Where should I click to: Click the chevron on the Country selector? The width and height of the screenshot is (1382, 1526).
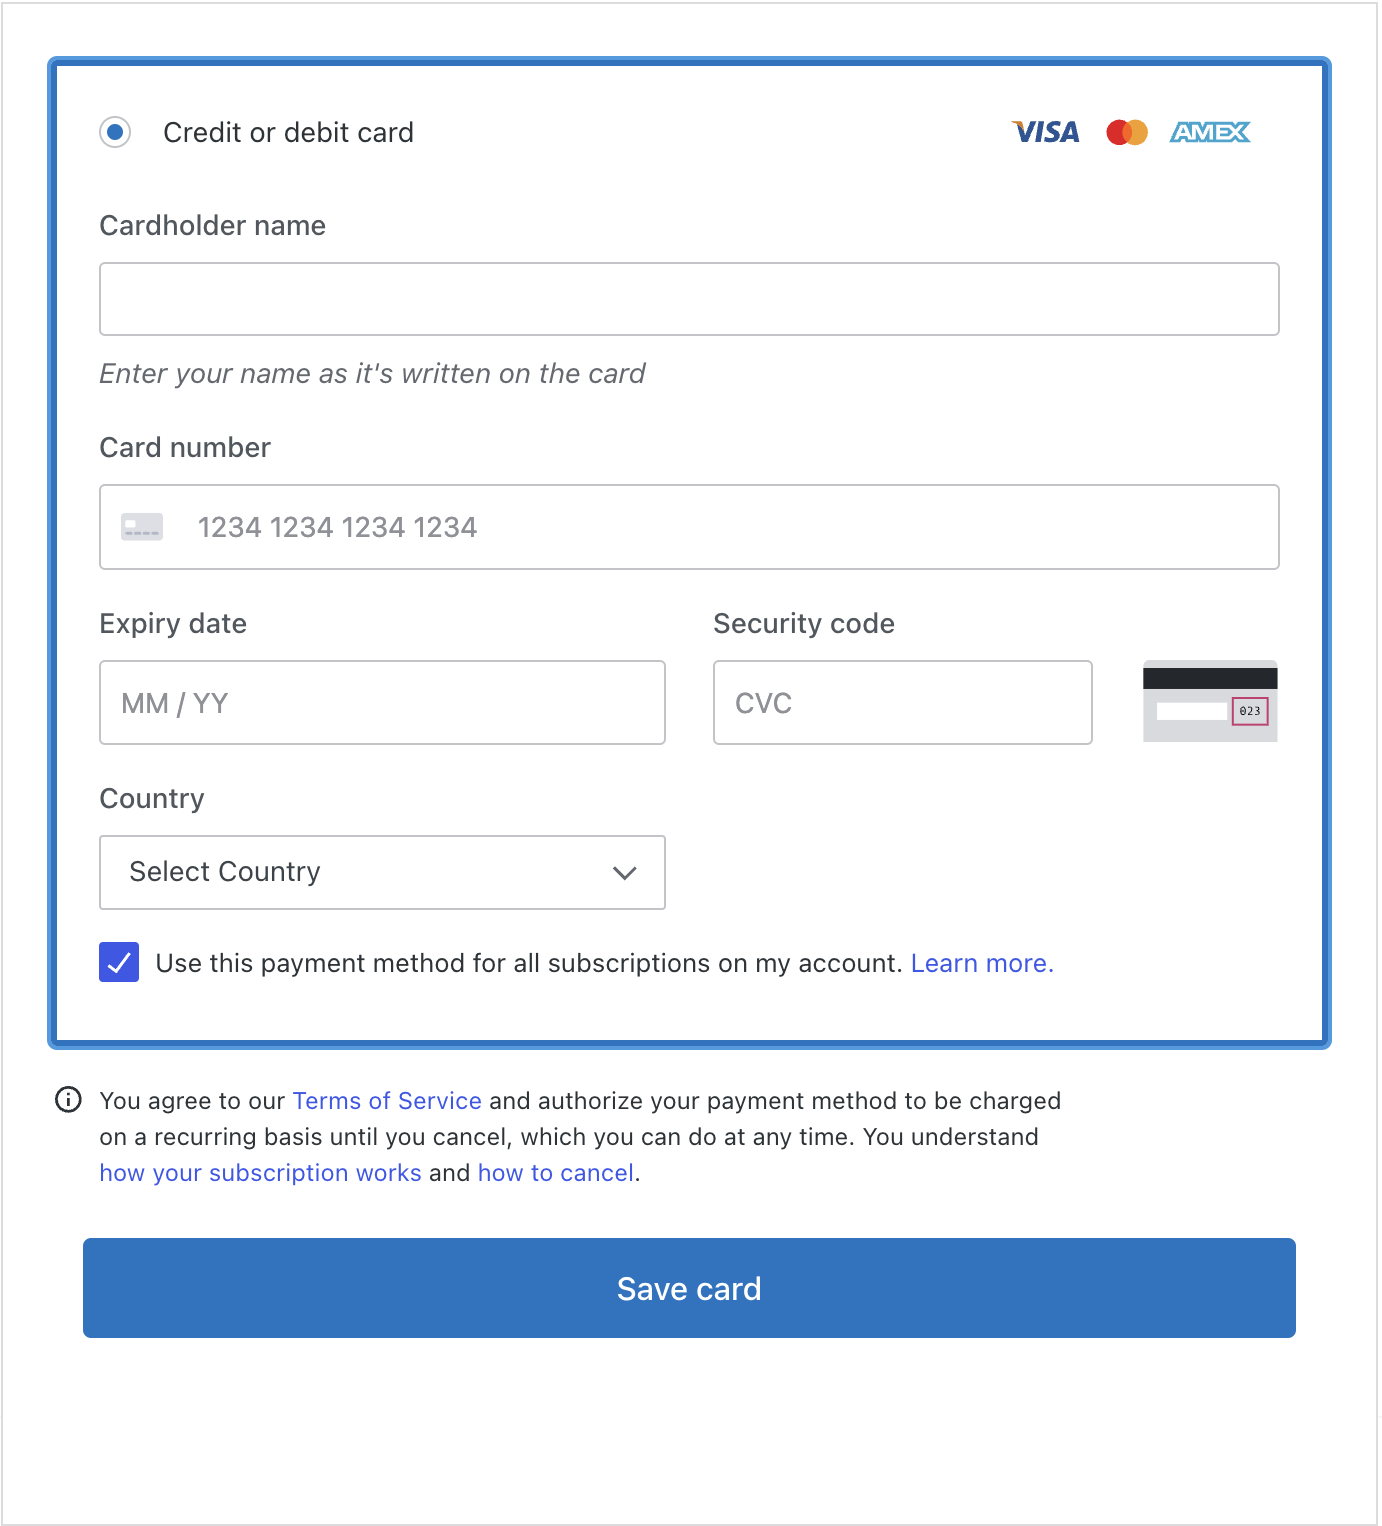point(624,872)
